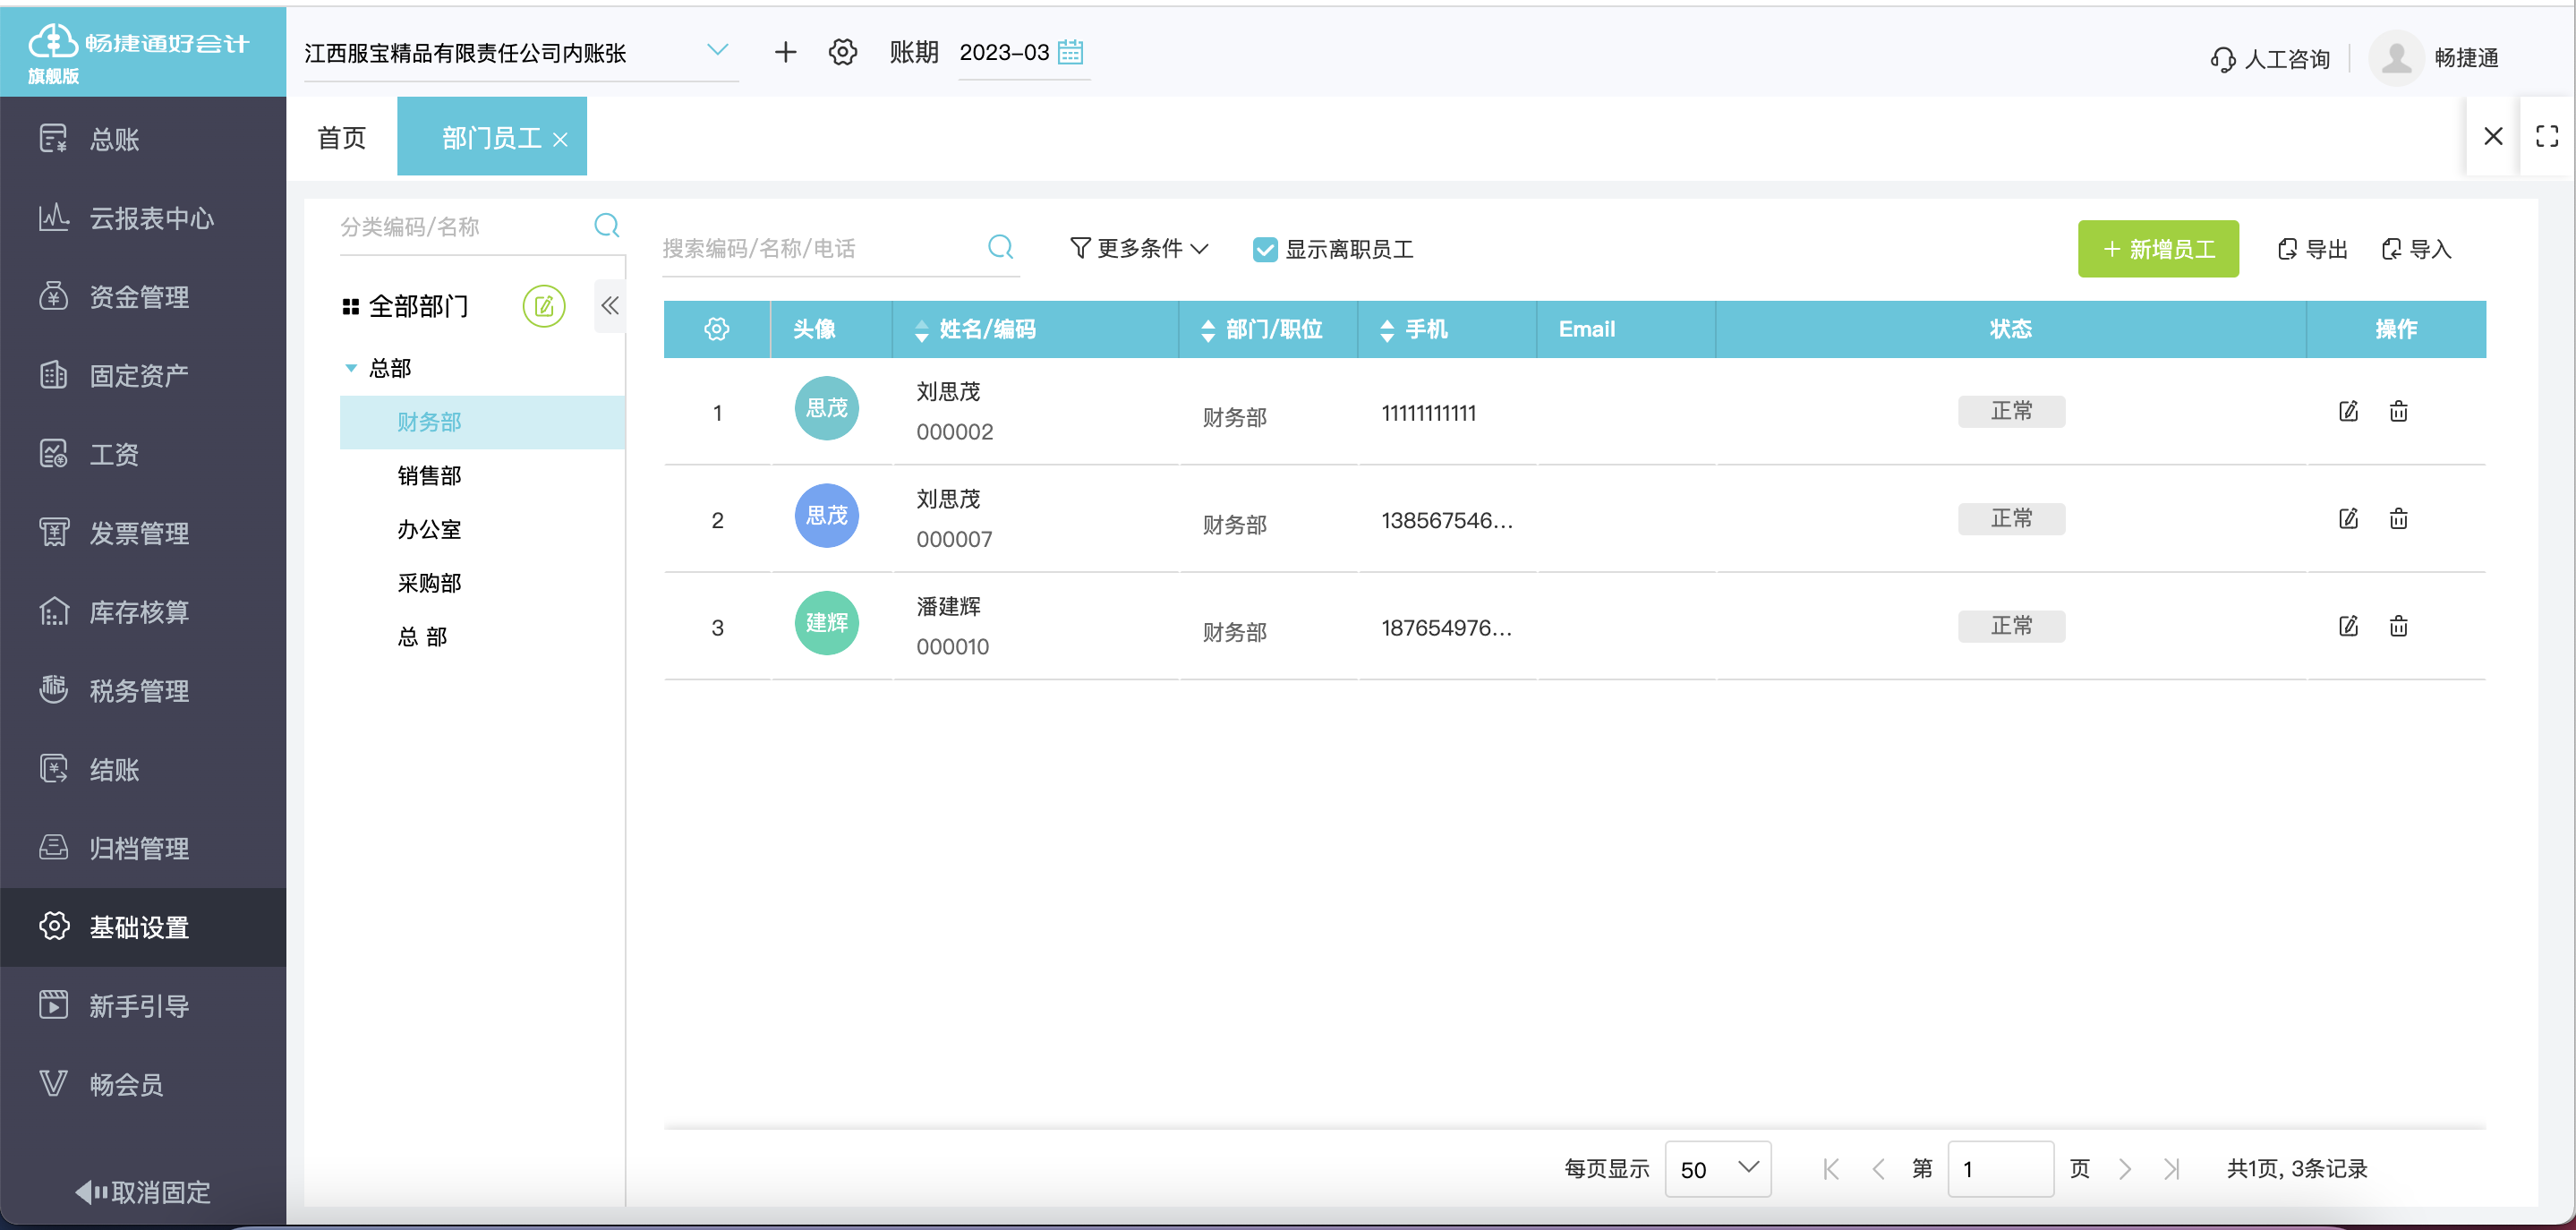Expand 更多条件 filter dropdown
Screen dimensions: 2576x1230
click(1139, 250)
